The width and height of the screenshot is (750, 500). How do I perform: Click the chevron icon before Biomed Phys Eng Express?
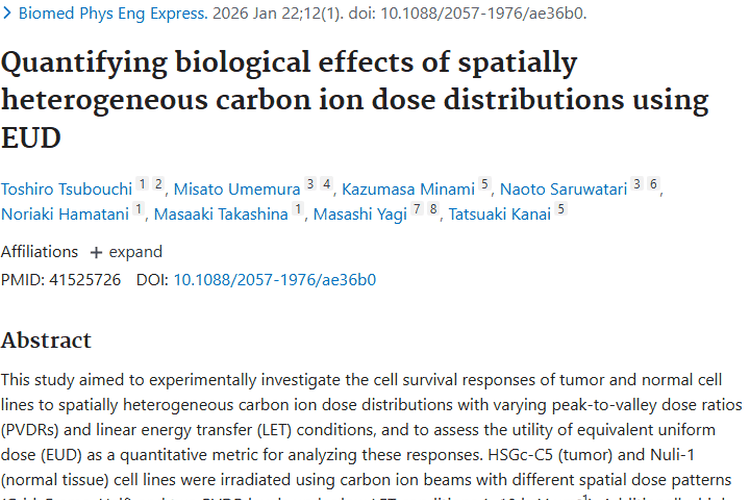click(7, 13)
